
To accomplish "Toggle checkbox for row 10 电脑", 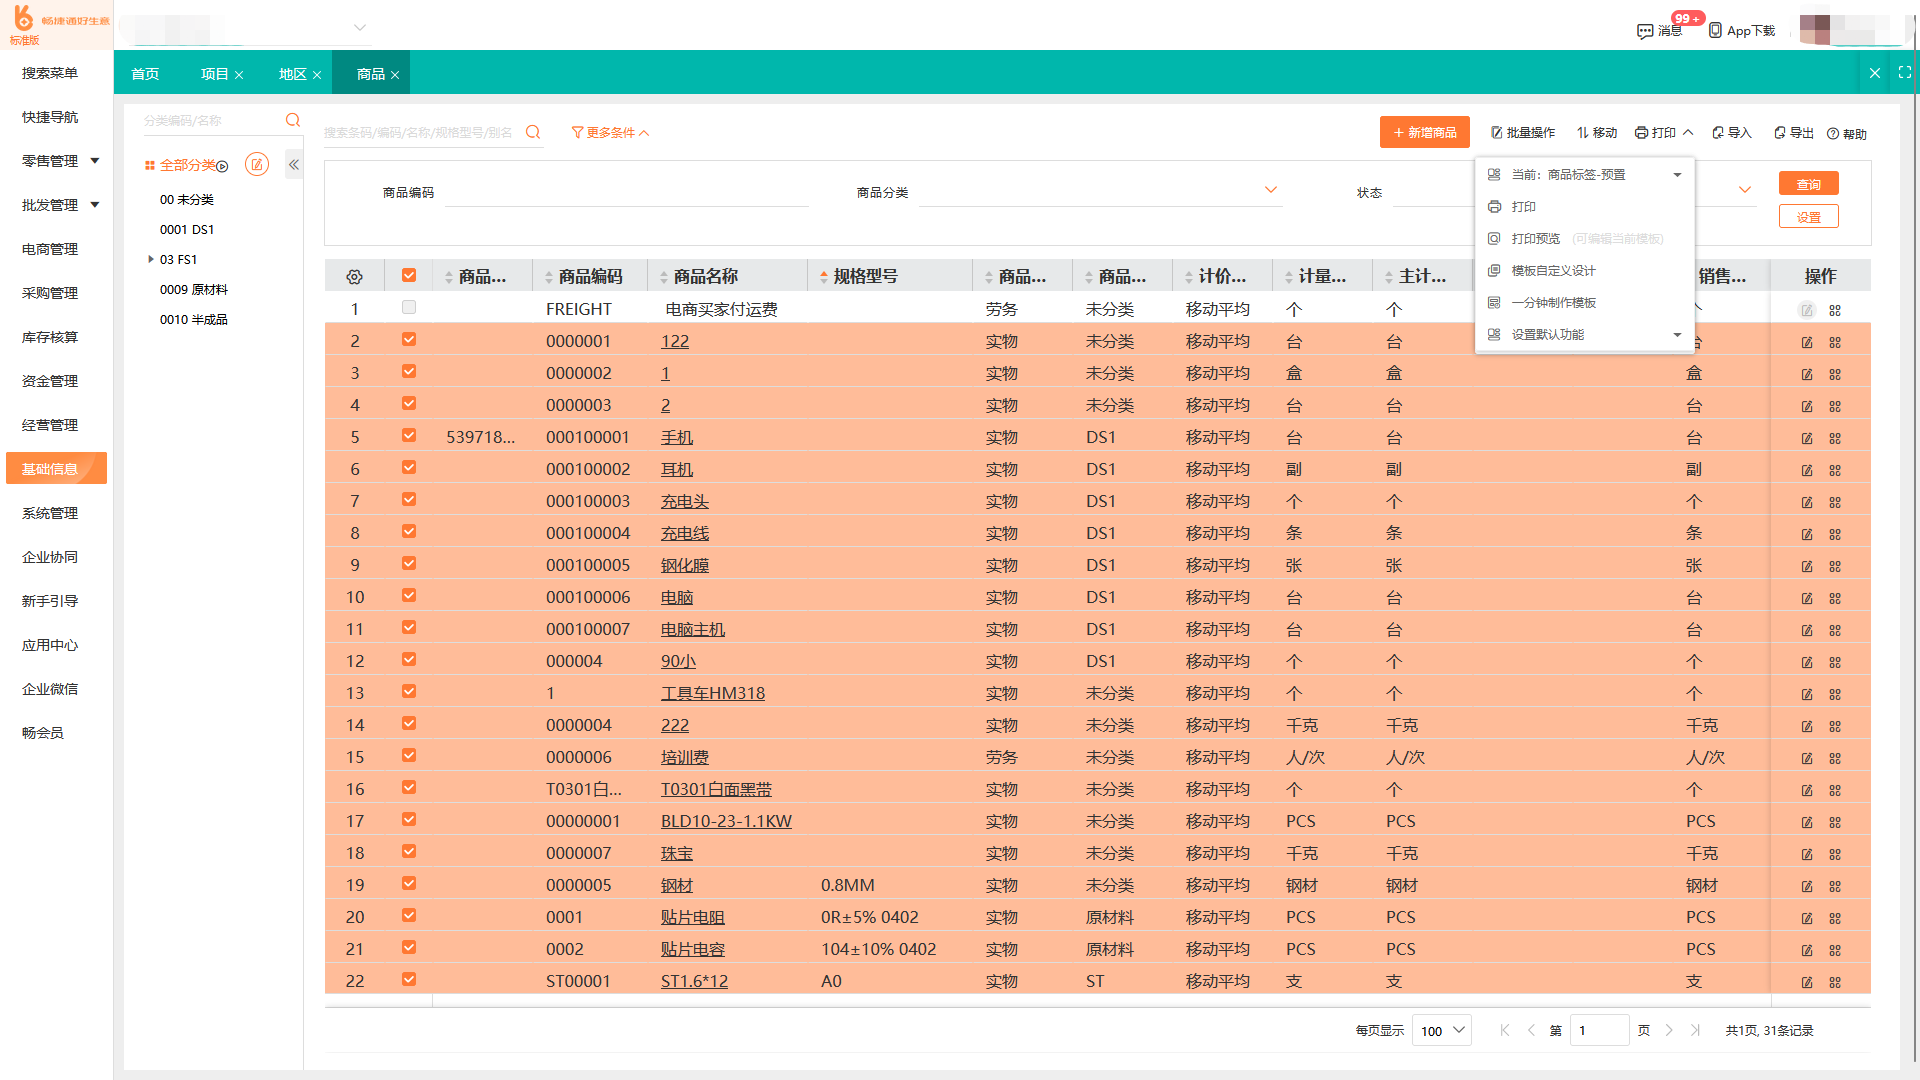I will pos(410,596).
